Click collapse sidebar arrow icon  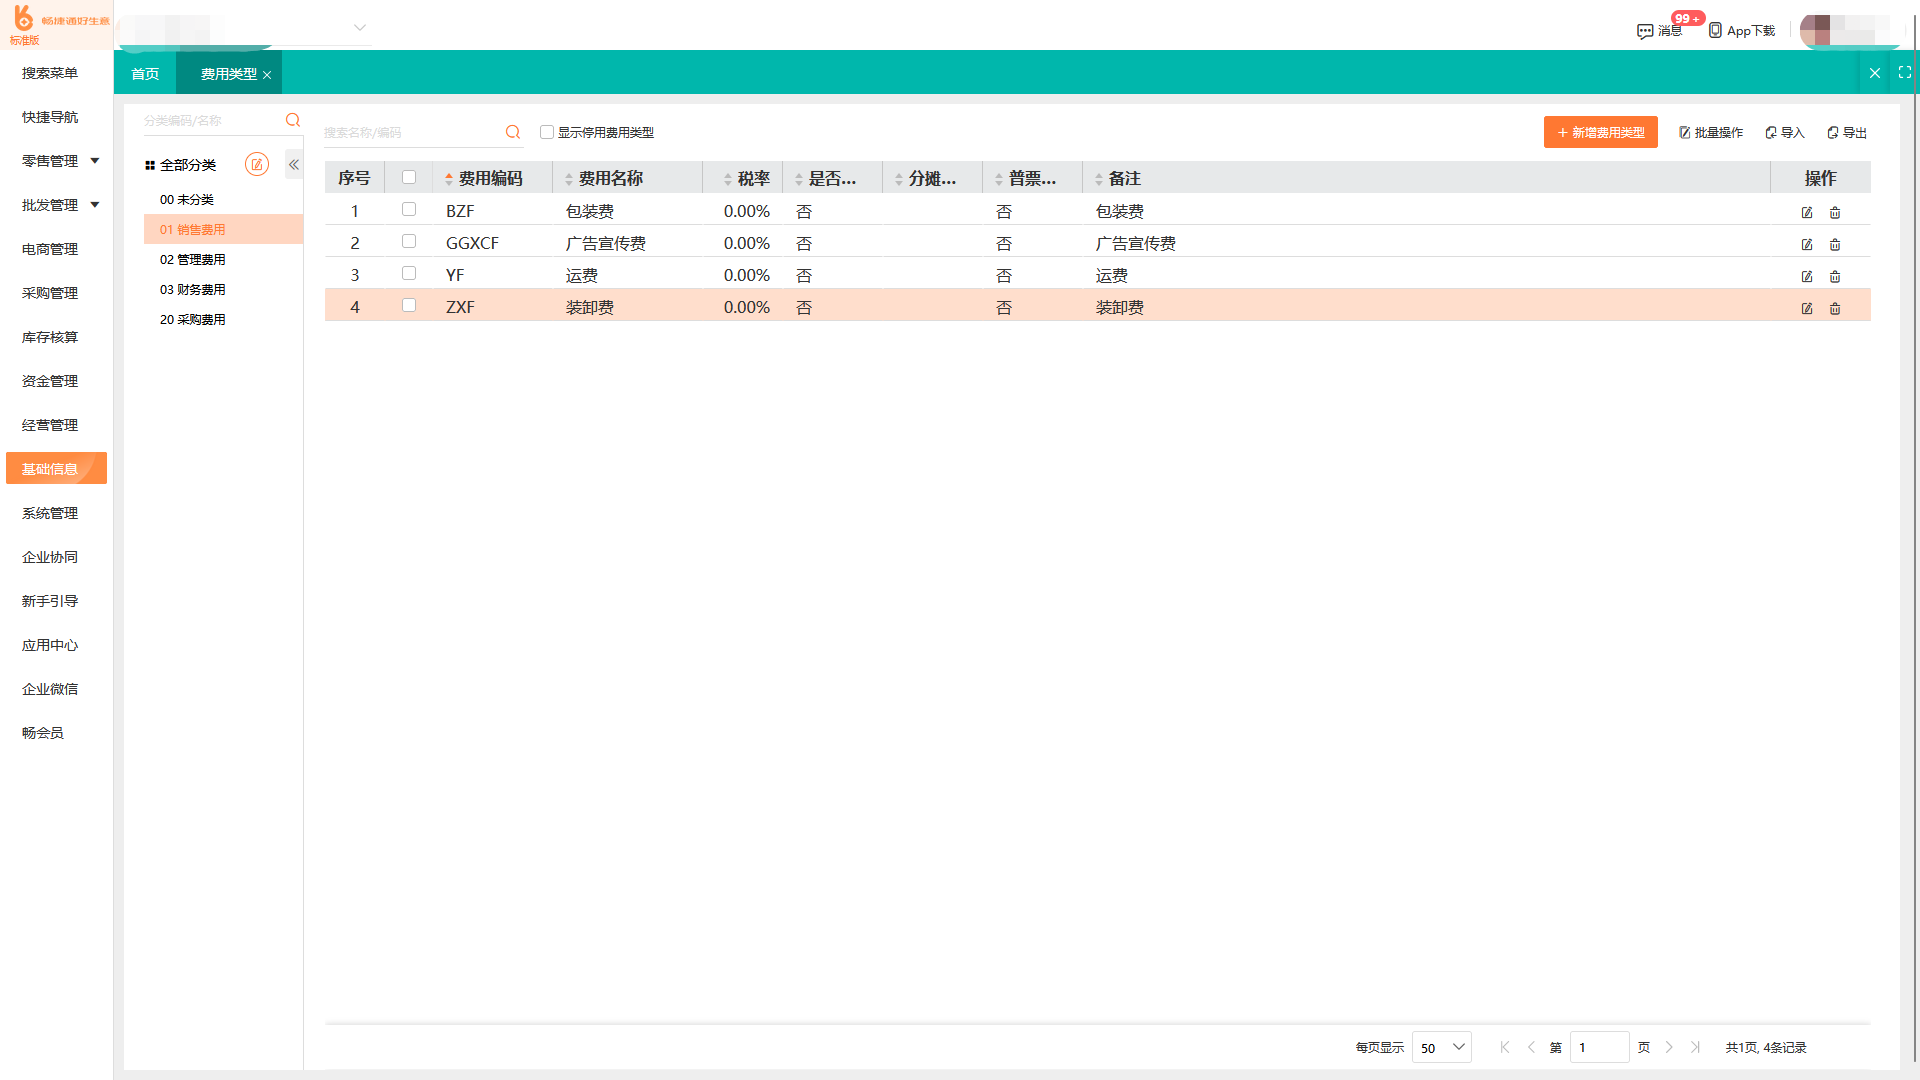(294, 164)
